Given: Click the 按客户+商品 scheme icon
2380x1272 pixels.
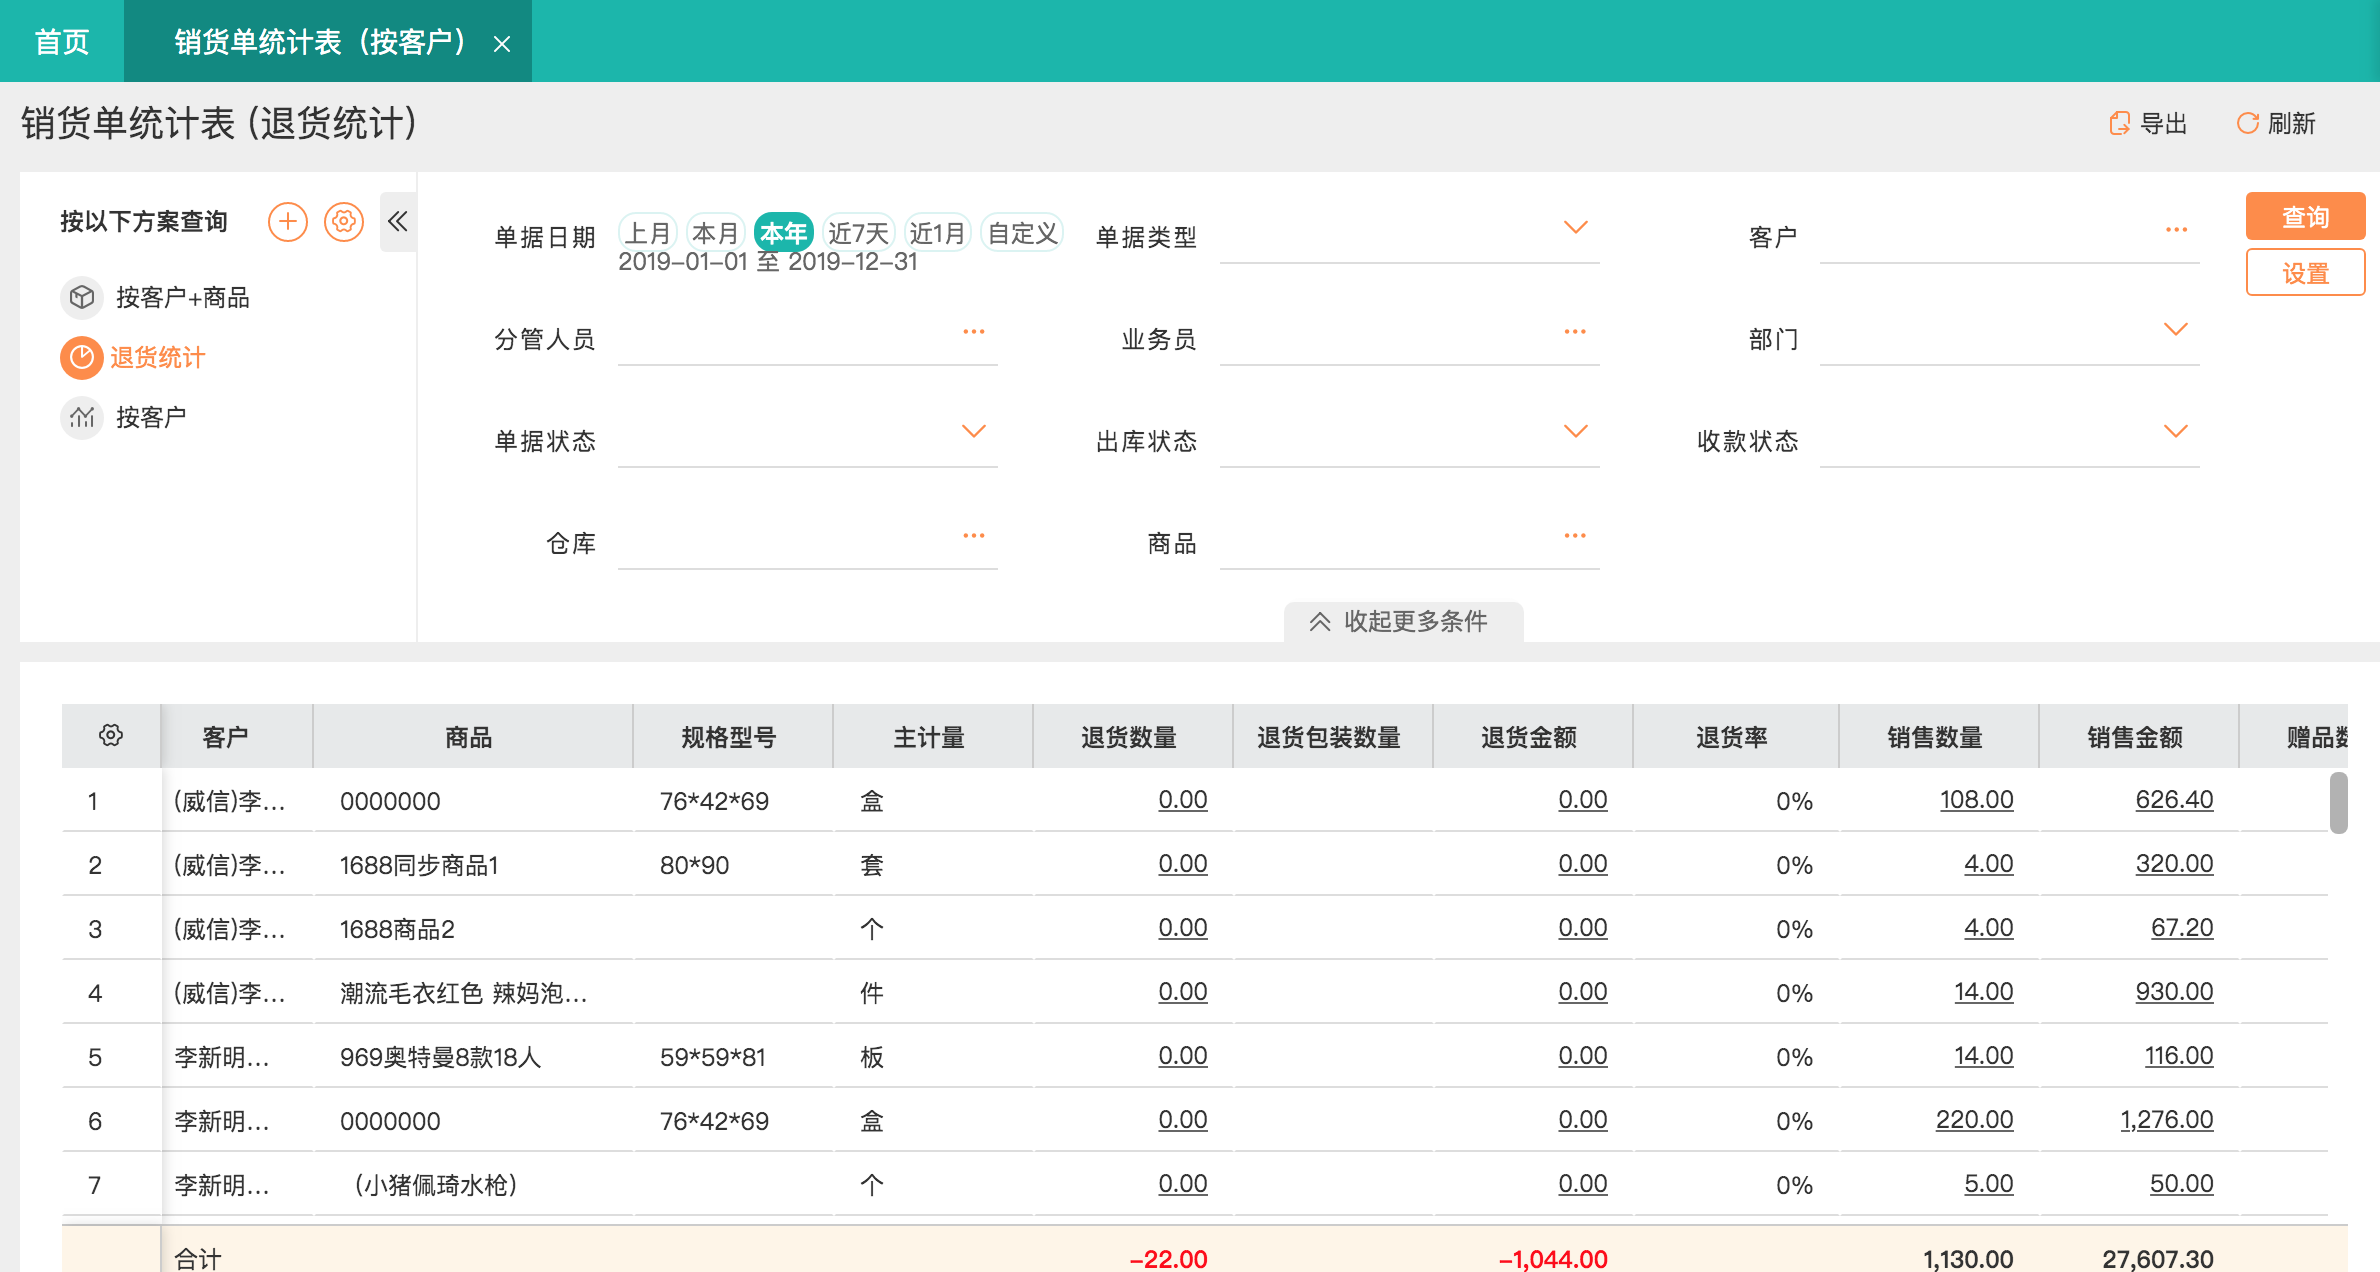Looking at the screenshot, I should click(82, 296).
